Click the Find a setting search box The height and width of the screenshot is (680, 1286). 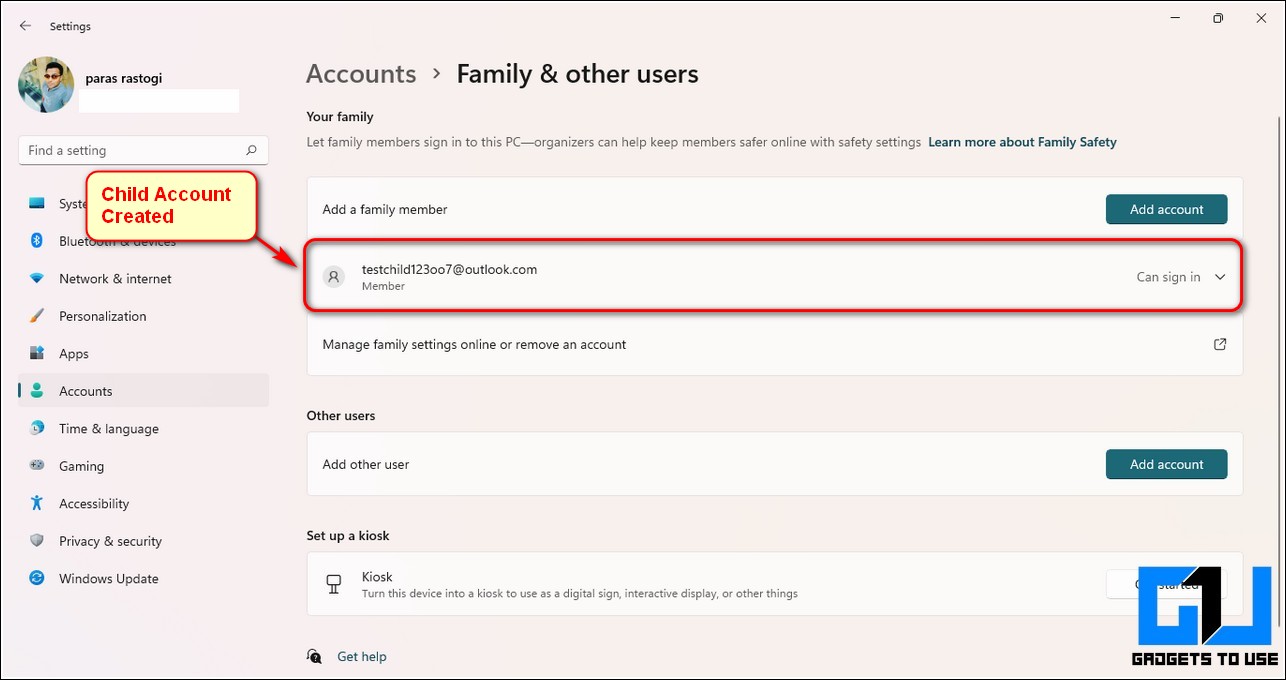(130, 150)
